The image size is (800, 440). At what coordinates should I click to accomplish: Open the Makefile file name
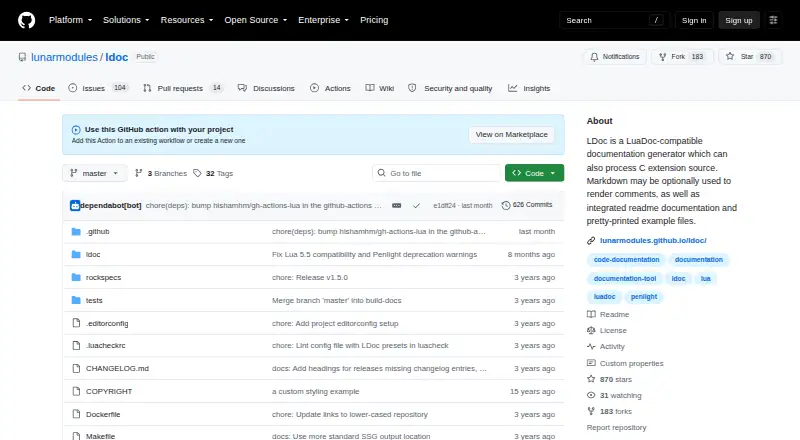[101, 436]
